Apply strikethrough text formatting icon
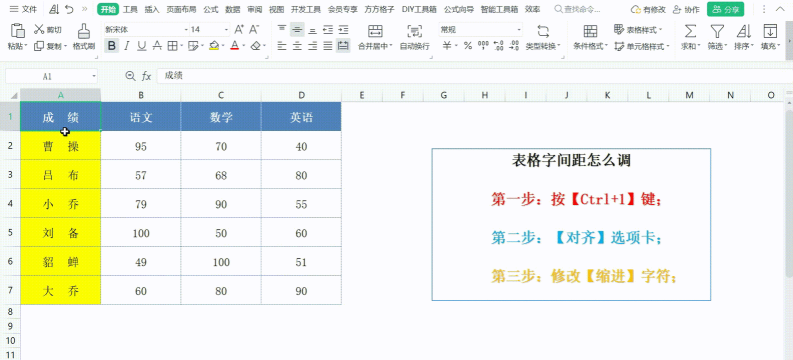Image resolution: width=793 pixels, height=360 pixels. tap(157, 46)
